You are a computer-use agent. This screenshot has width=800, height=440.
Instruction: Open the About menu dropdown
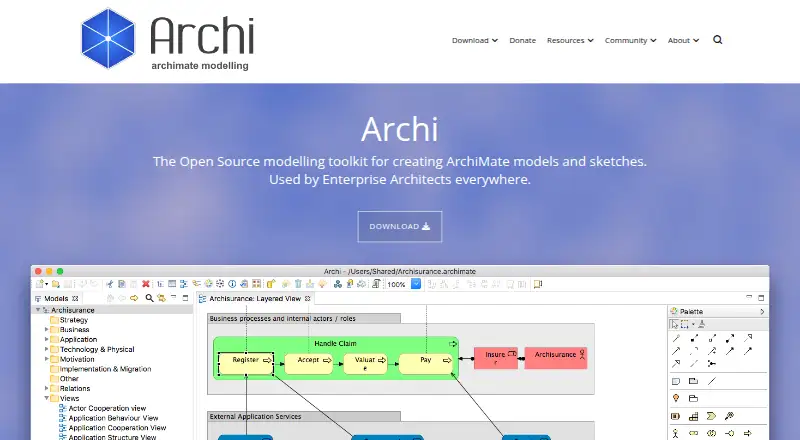pos(683,40)
